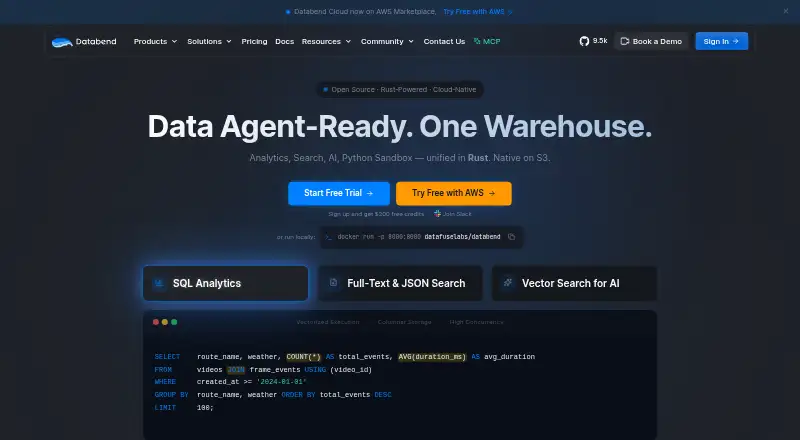800x440 pixels.
Task: Click the green window dot in code panel
Action: click(x=174, y=322)
